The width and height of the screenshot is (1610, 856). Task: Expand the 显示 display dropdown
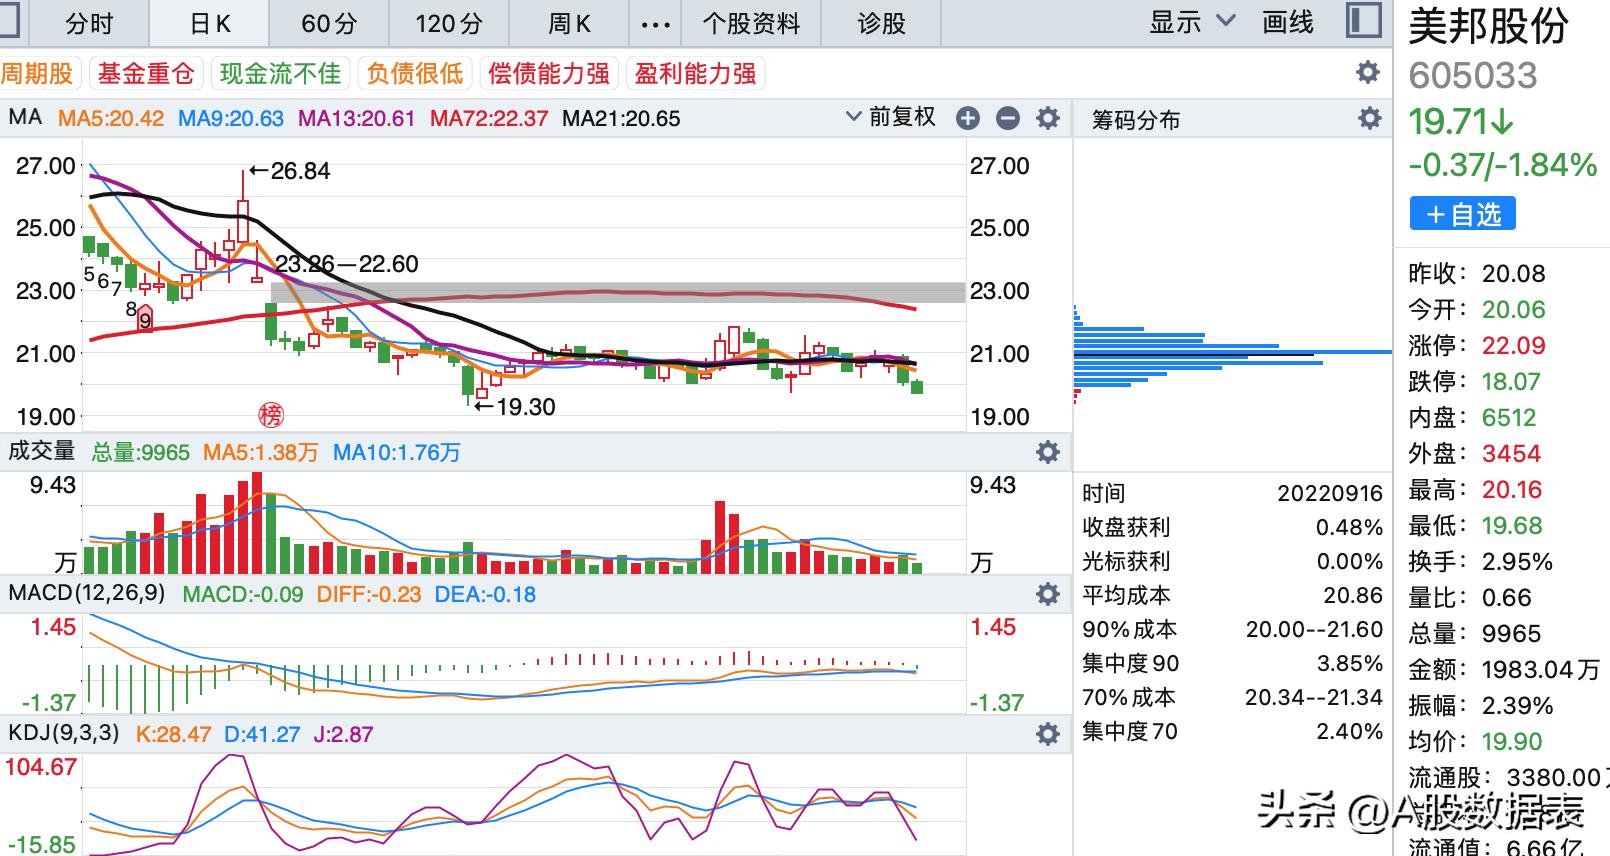tap(1192, 22)
